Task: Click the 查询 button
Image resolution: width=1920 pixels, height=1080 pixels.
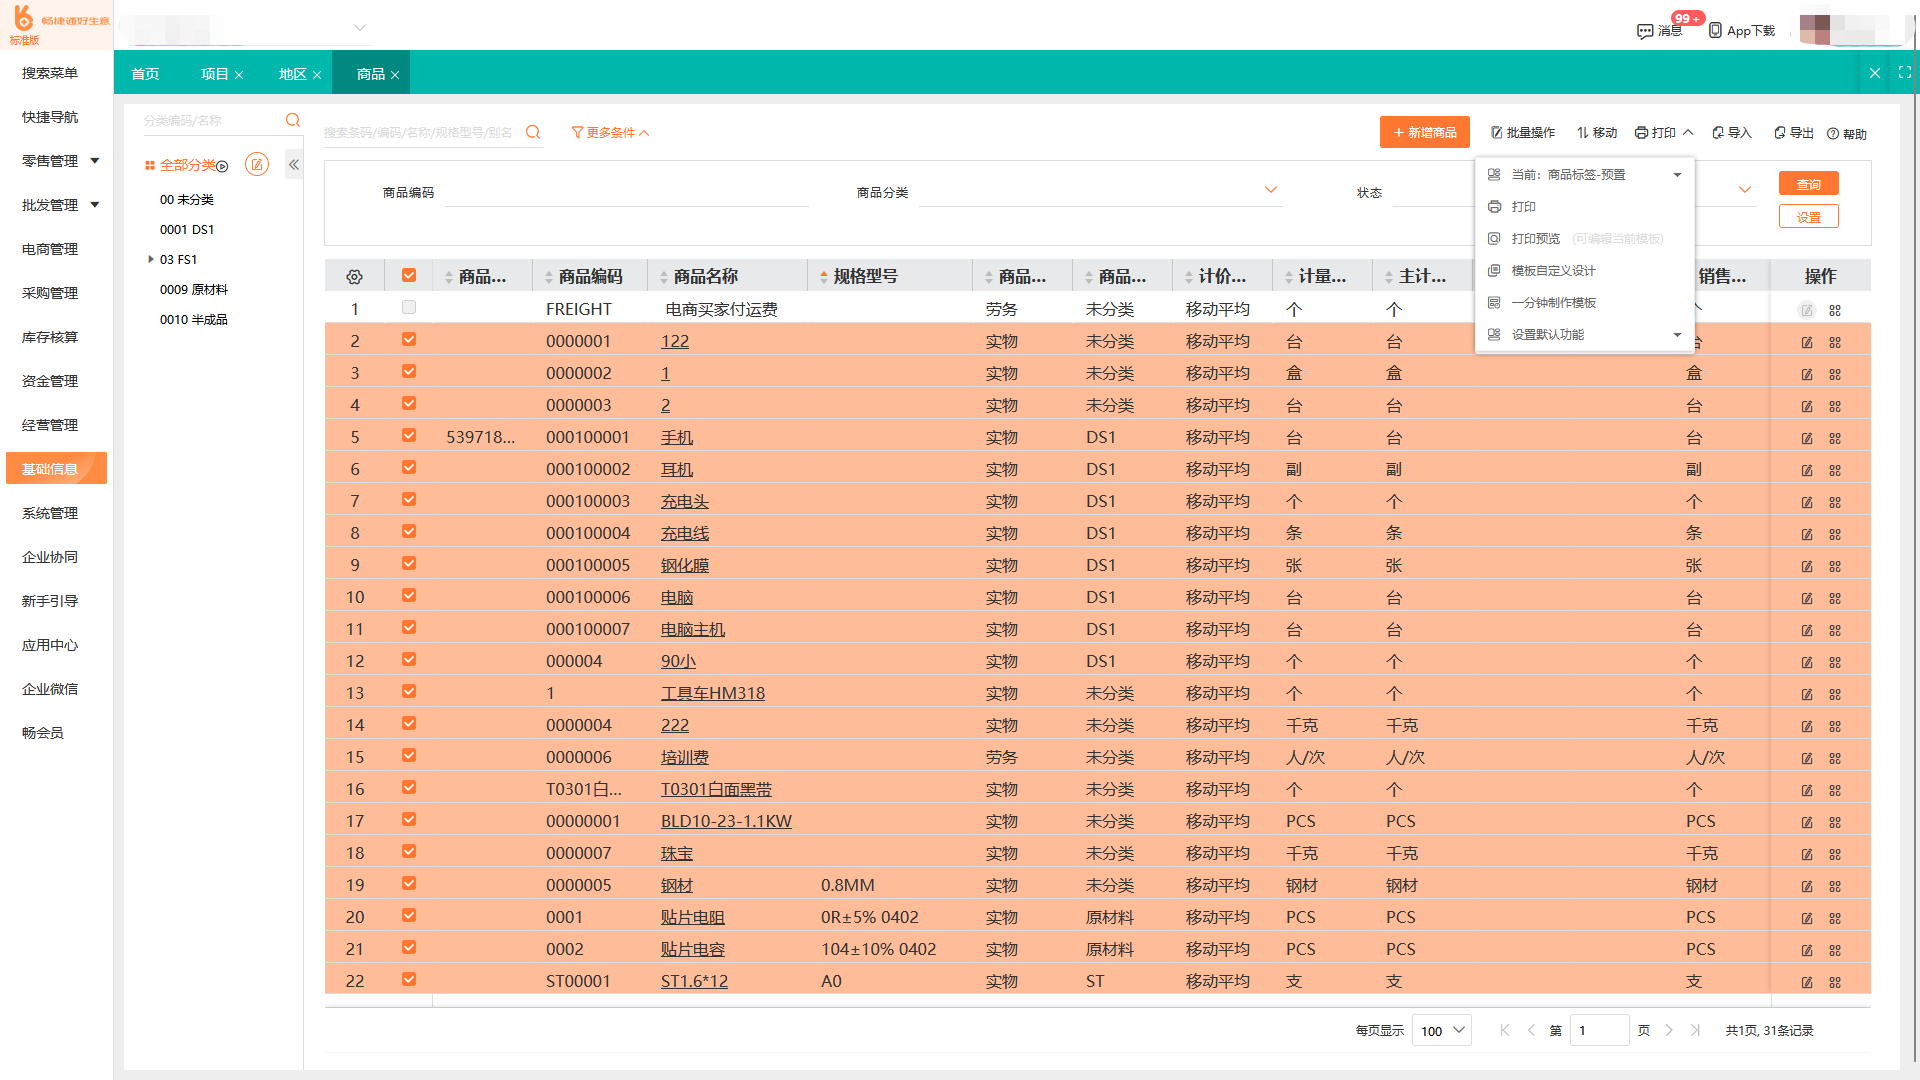Action: click(x=1809, y=183)
